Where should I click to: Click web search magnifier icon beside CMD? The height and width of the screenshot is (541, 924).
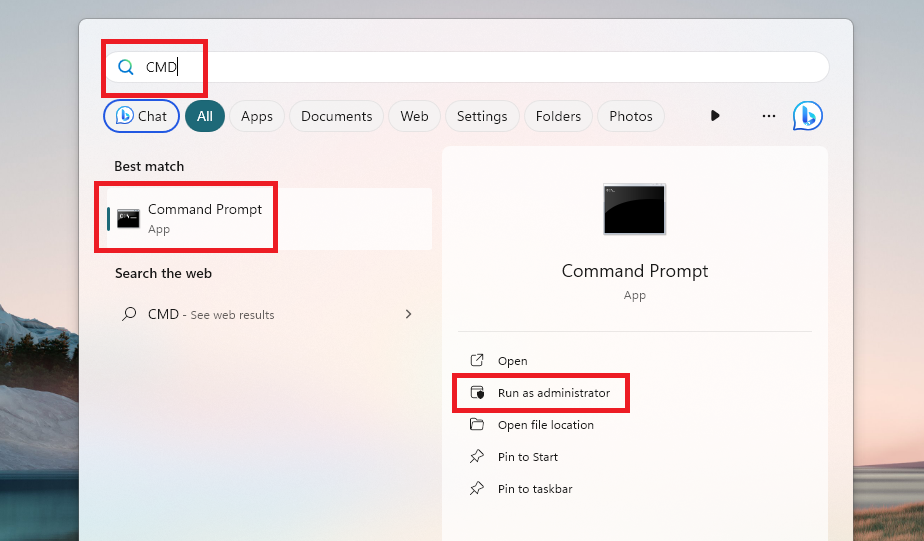(128, 314)
